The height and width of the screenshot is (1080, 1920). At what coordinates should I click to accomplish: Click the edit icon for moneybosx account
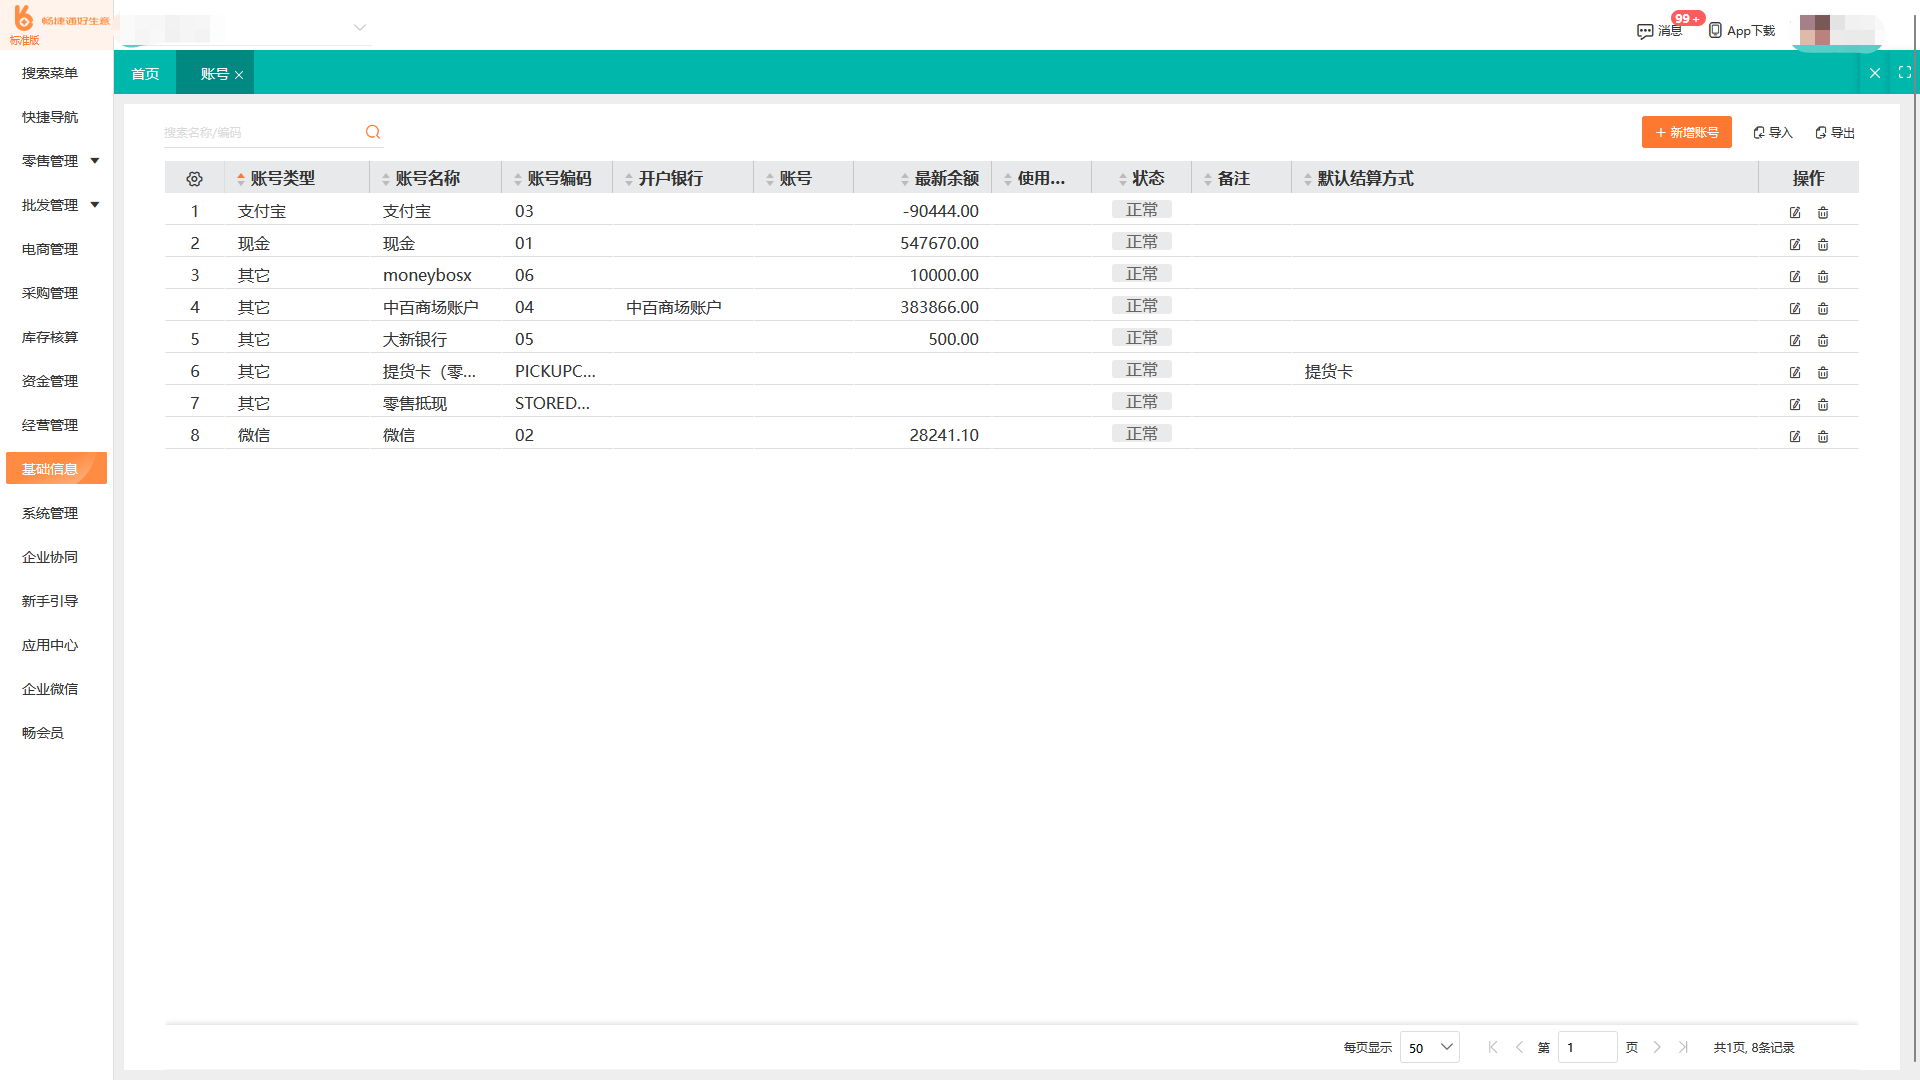(1795, 274)
